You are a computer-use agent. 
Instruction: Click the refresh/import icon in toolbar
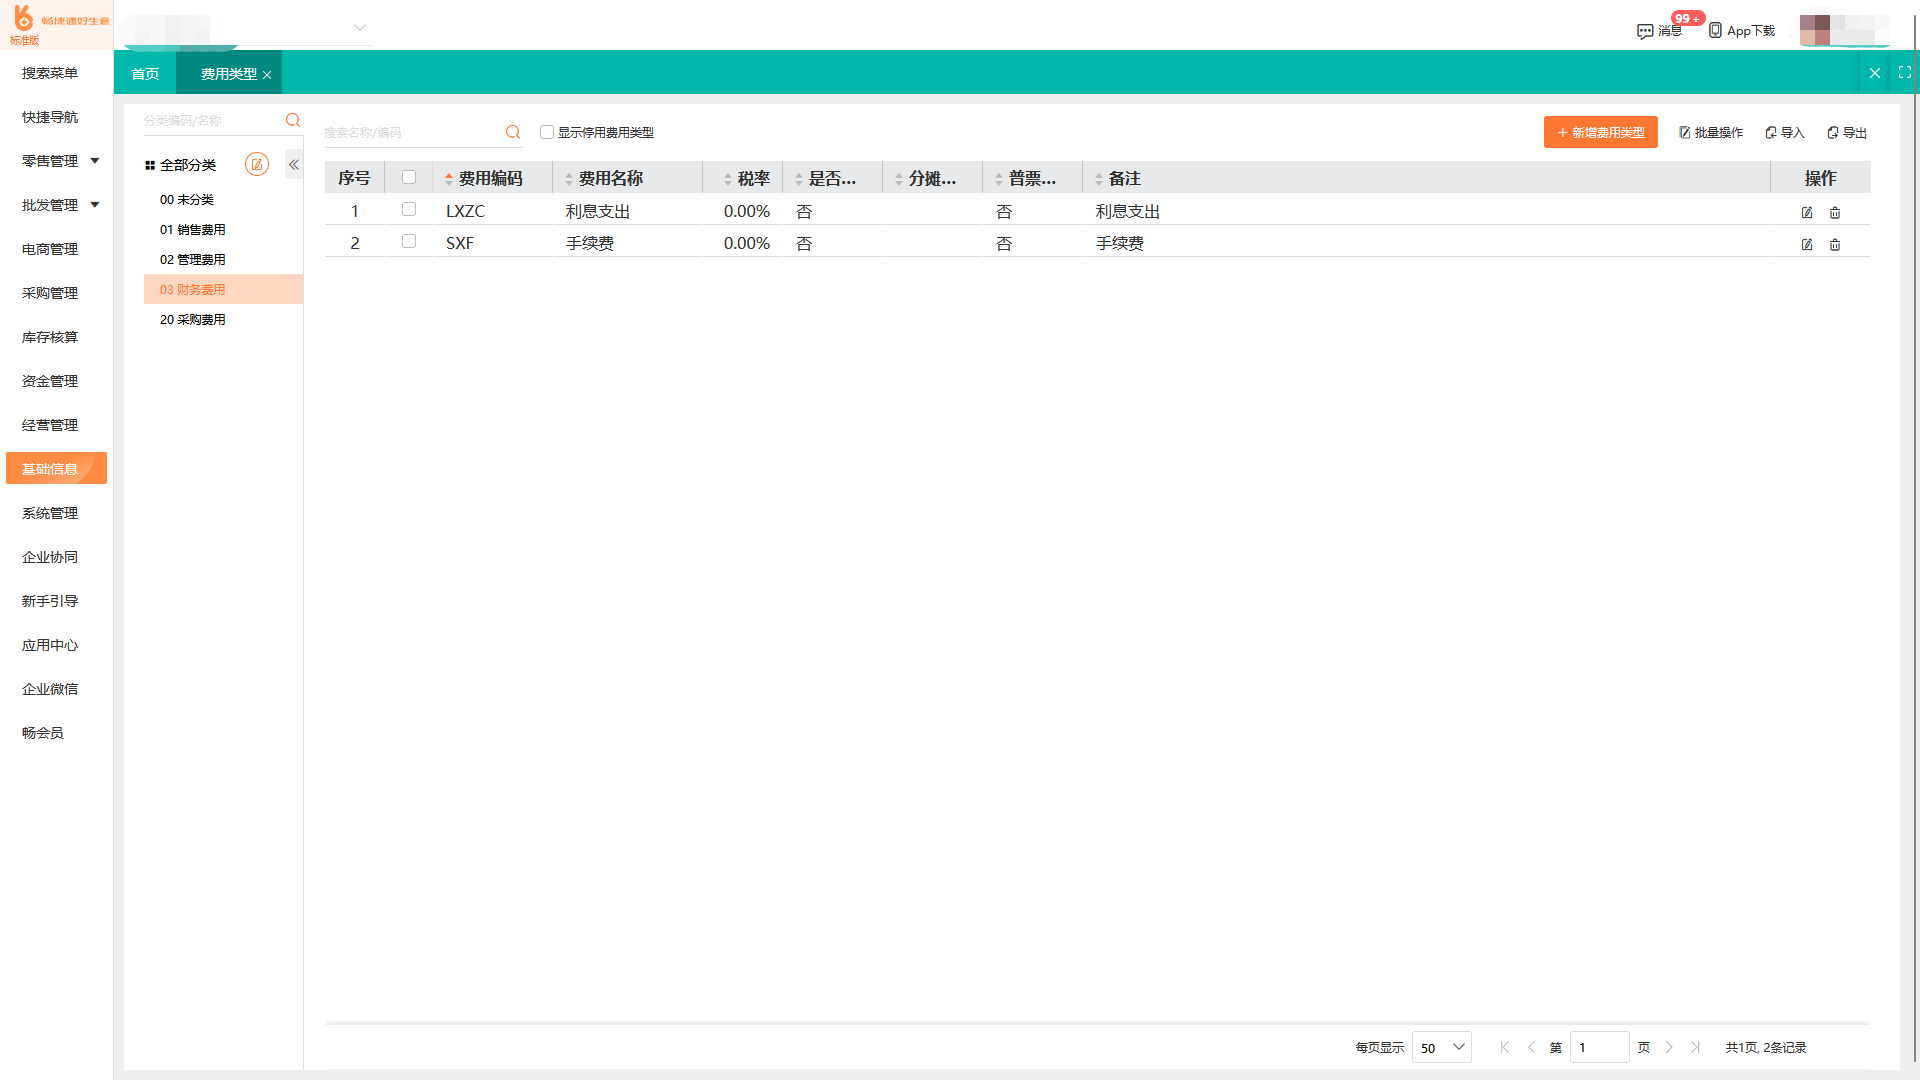[x=1788, y=132]
